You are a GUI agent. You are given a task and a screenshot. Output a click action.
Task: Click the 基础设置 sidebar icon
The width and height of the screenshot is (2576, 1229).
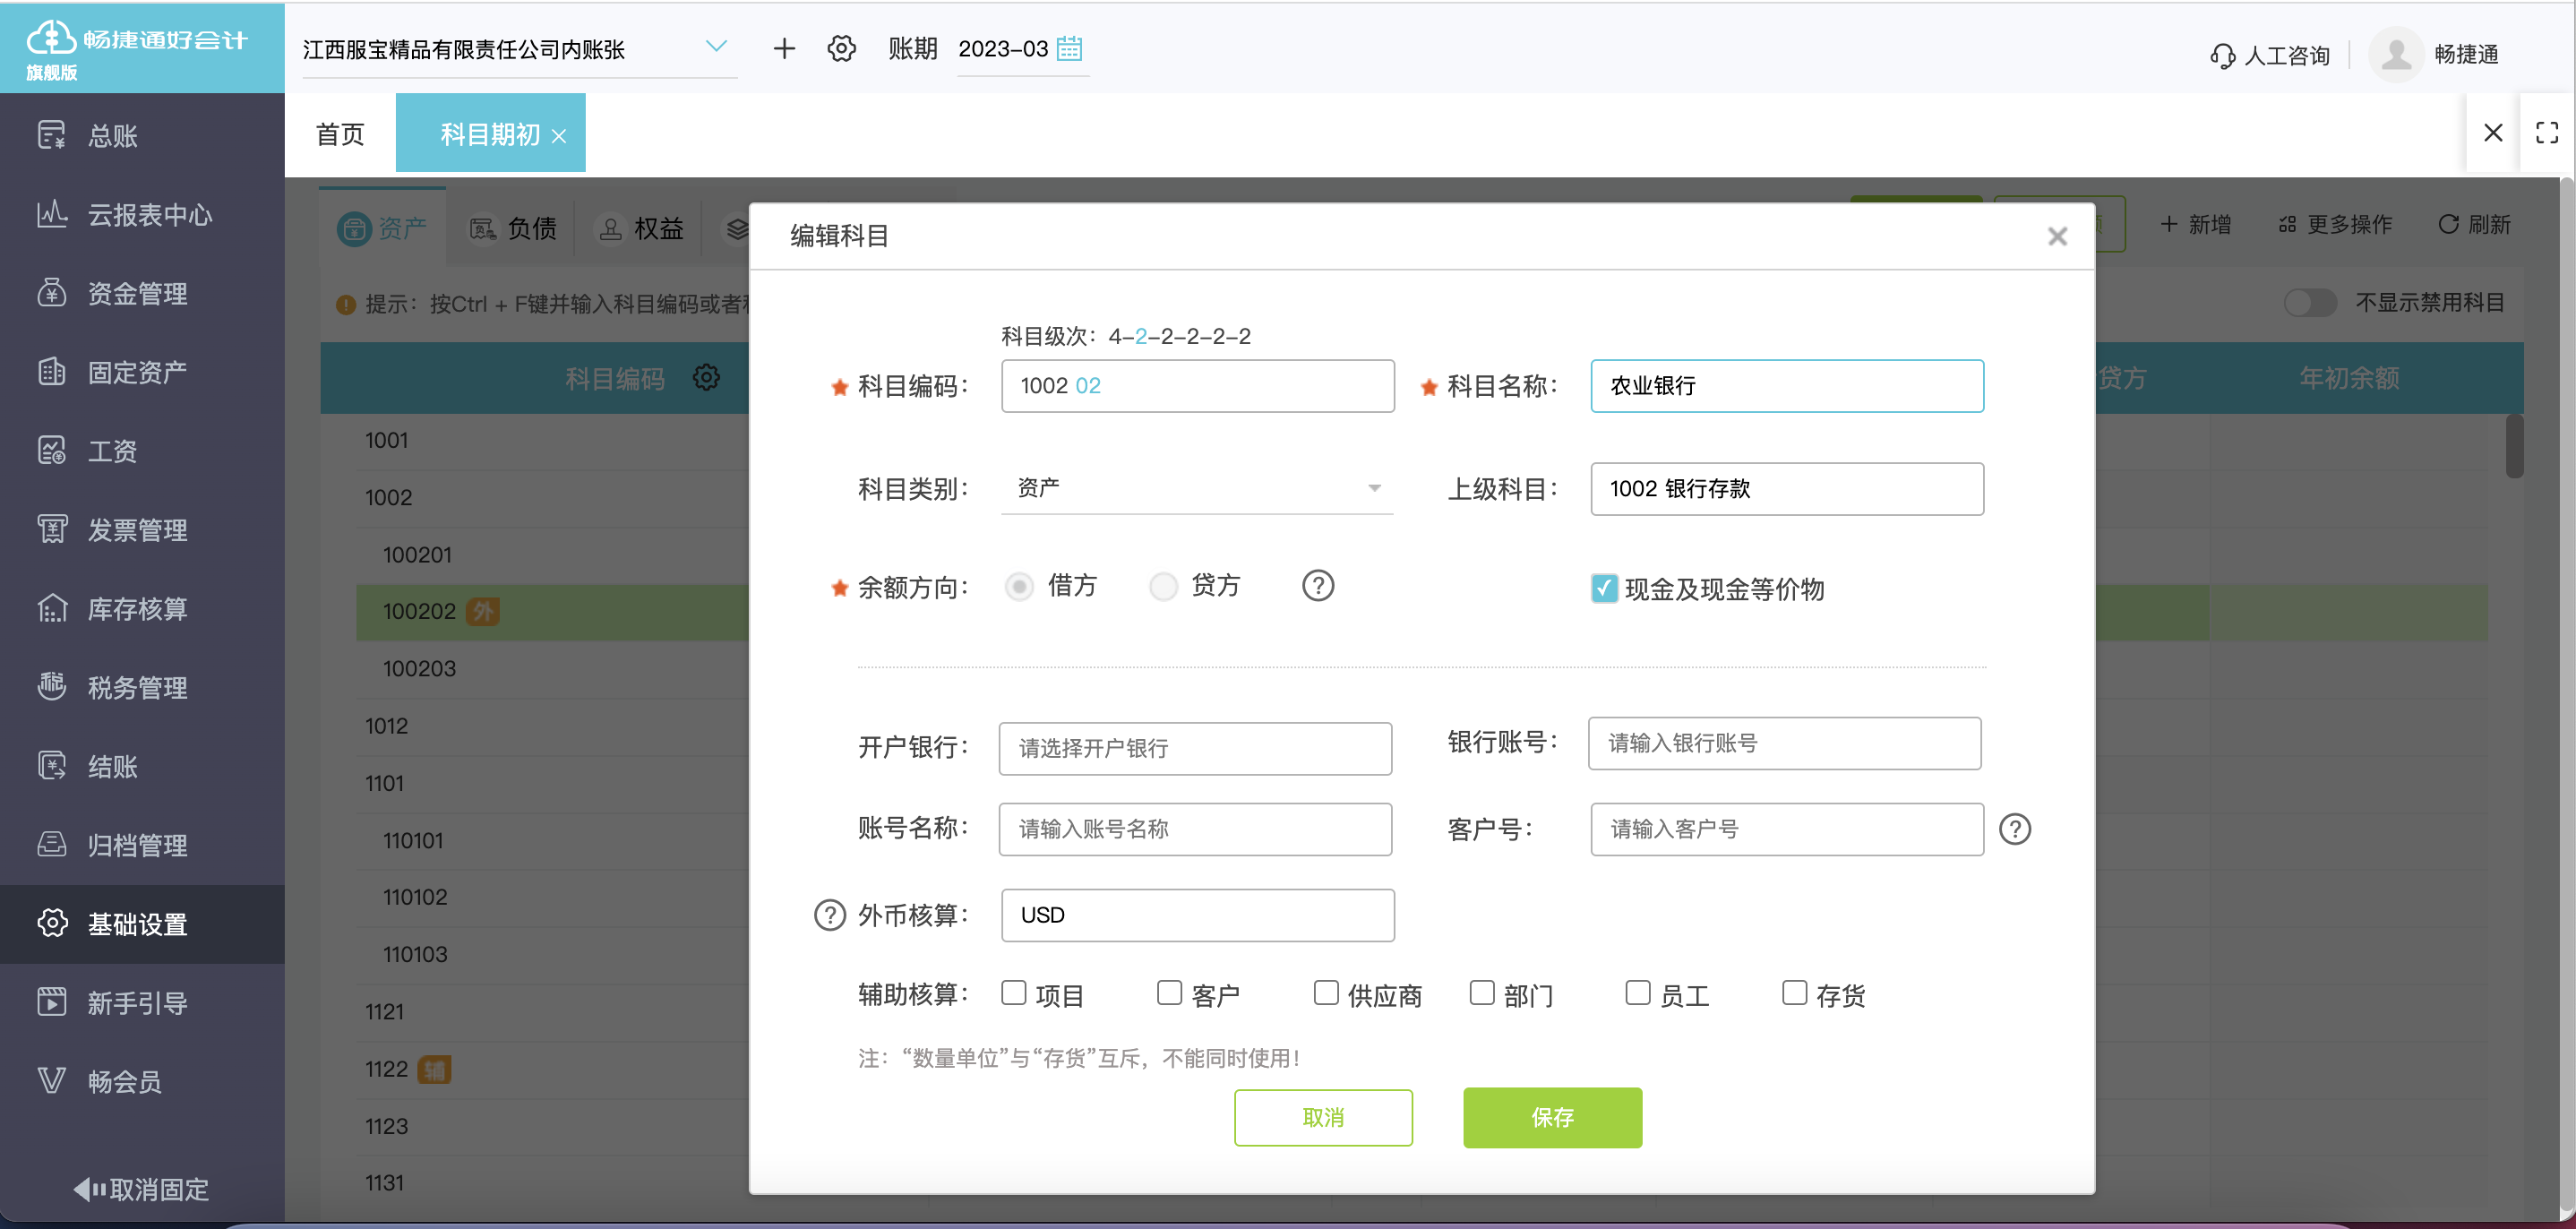(x=49, y=924)
